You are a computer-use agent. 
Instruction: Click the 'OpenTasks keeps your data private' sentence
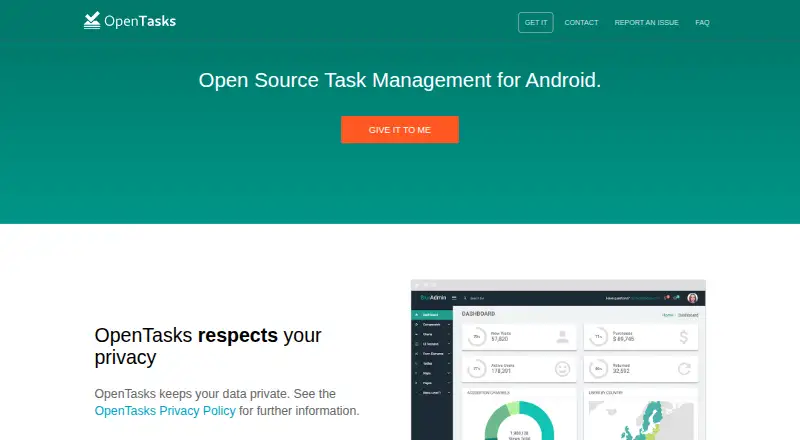coord(192,394)
